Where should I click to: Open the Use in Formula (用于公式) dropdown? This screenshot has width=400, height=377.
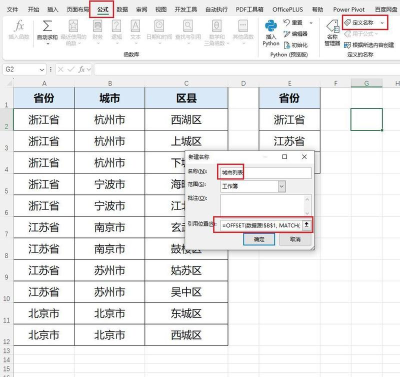361,34
